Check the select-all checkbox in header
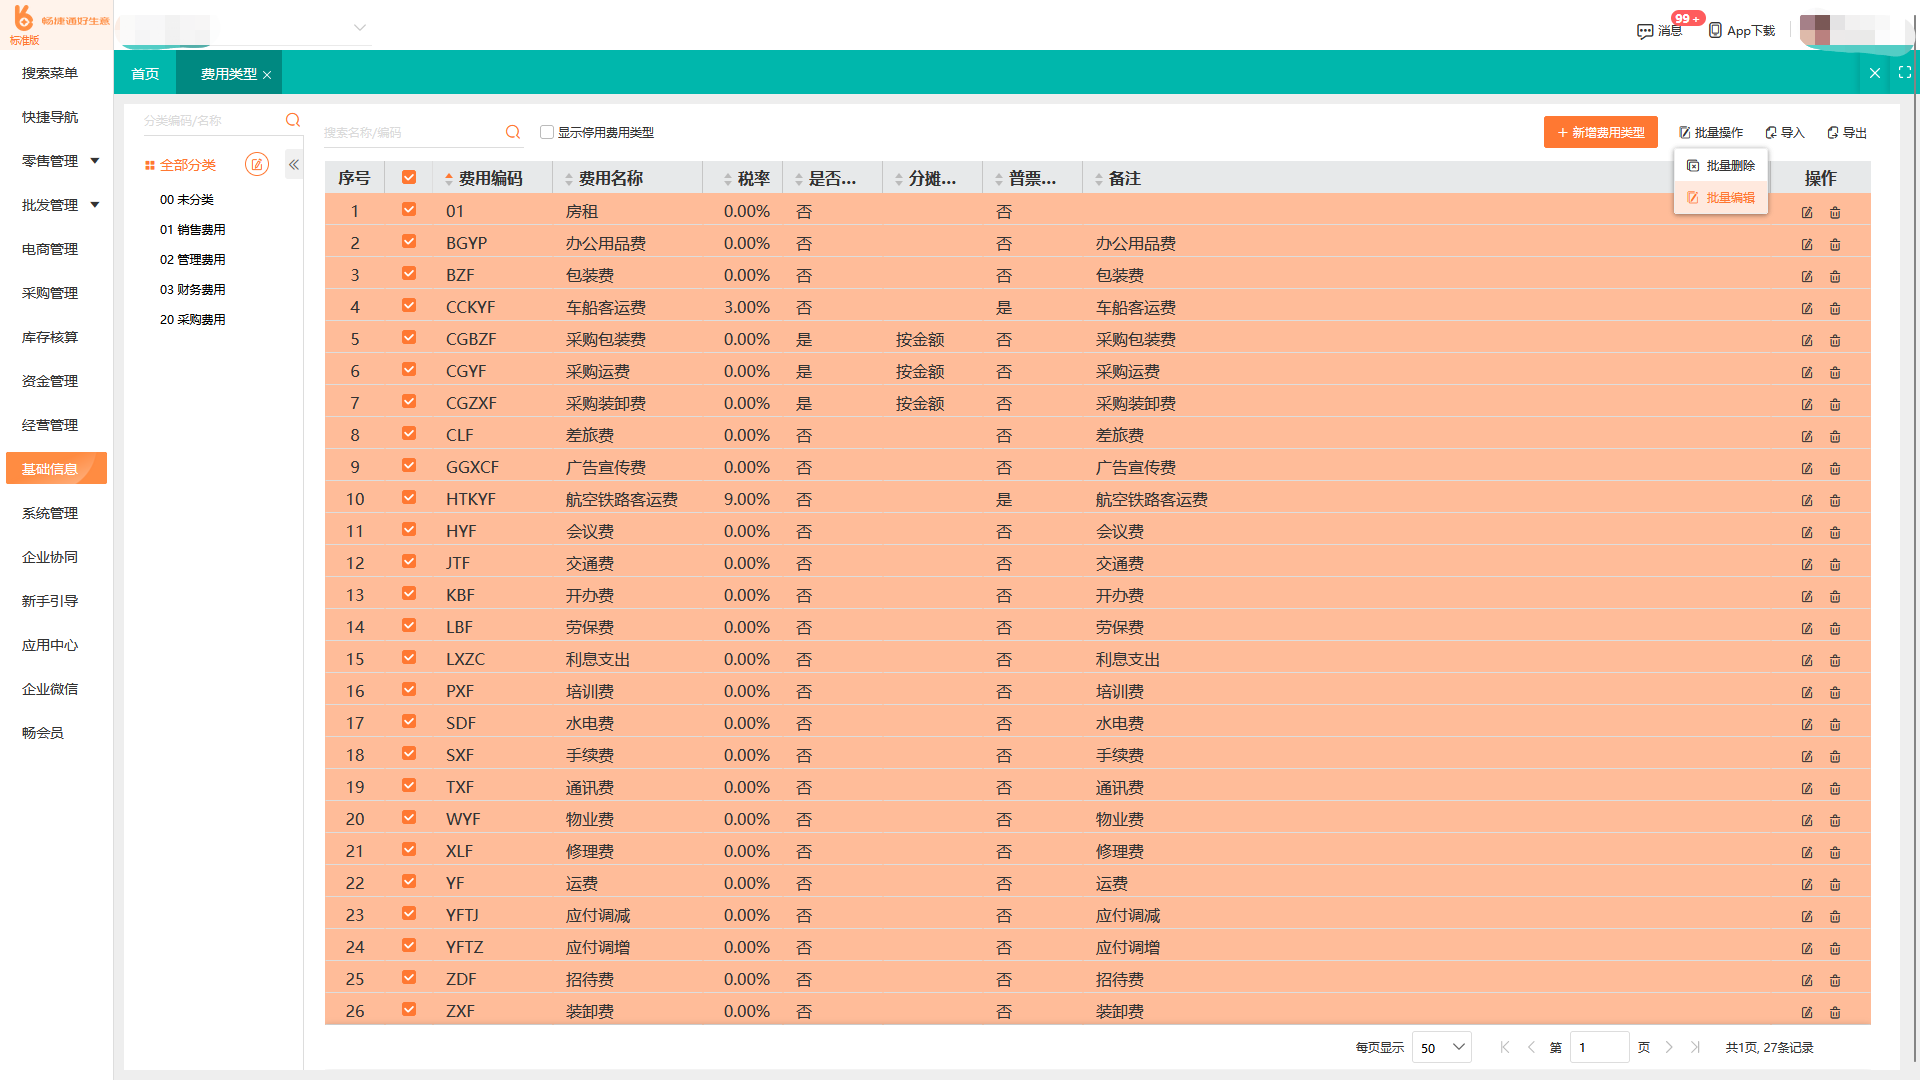This screenshot has height=1080, width=1920. point(409,177)
